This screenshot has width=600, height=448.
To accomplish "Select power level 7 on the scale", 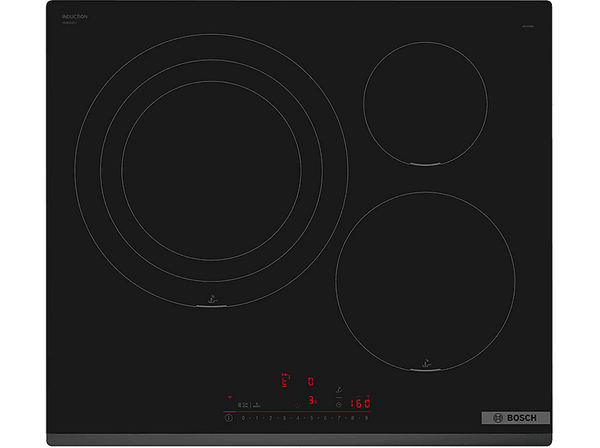I will 340,415.
